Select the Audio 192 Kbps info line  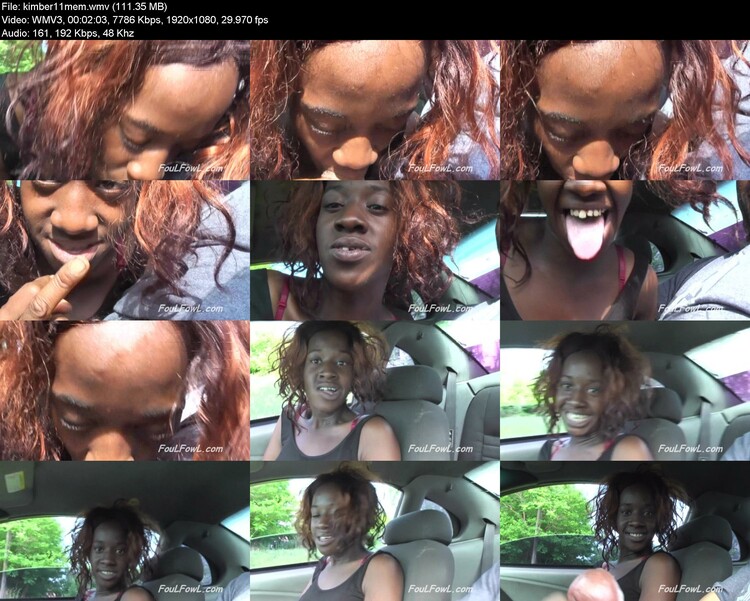click(72, 33)
